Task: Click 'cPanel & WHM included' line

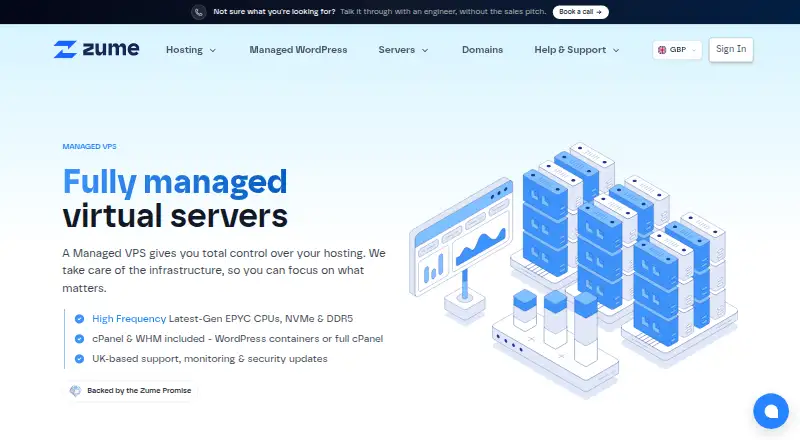Action: 237,339
